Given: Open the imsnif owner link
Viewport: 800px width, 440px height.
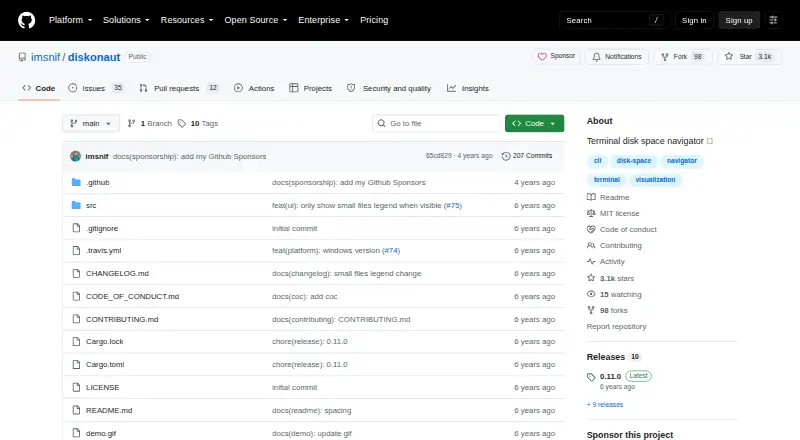Looking at the screenshot, I should coord(45,57).
